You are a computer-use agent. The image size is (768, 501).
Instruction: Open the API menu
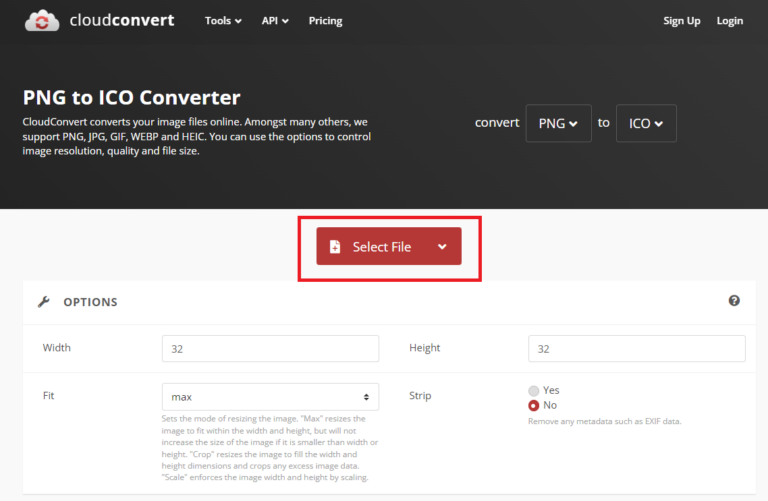coord(275,21)
